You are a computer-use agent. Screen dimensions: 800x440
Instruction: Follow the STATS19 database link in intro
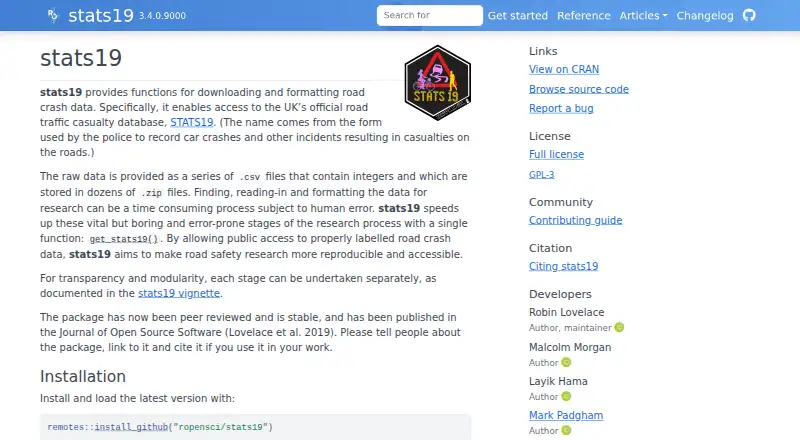coord(191,123)
